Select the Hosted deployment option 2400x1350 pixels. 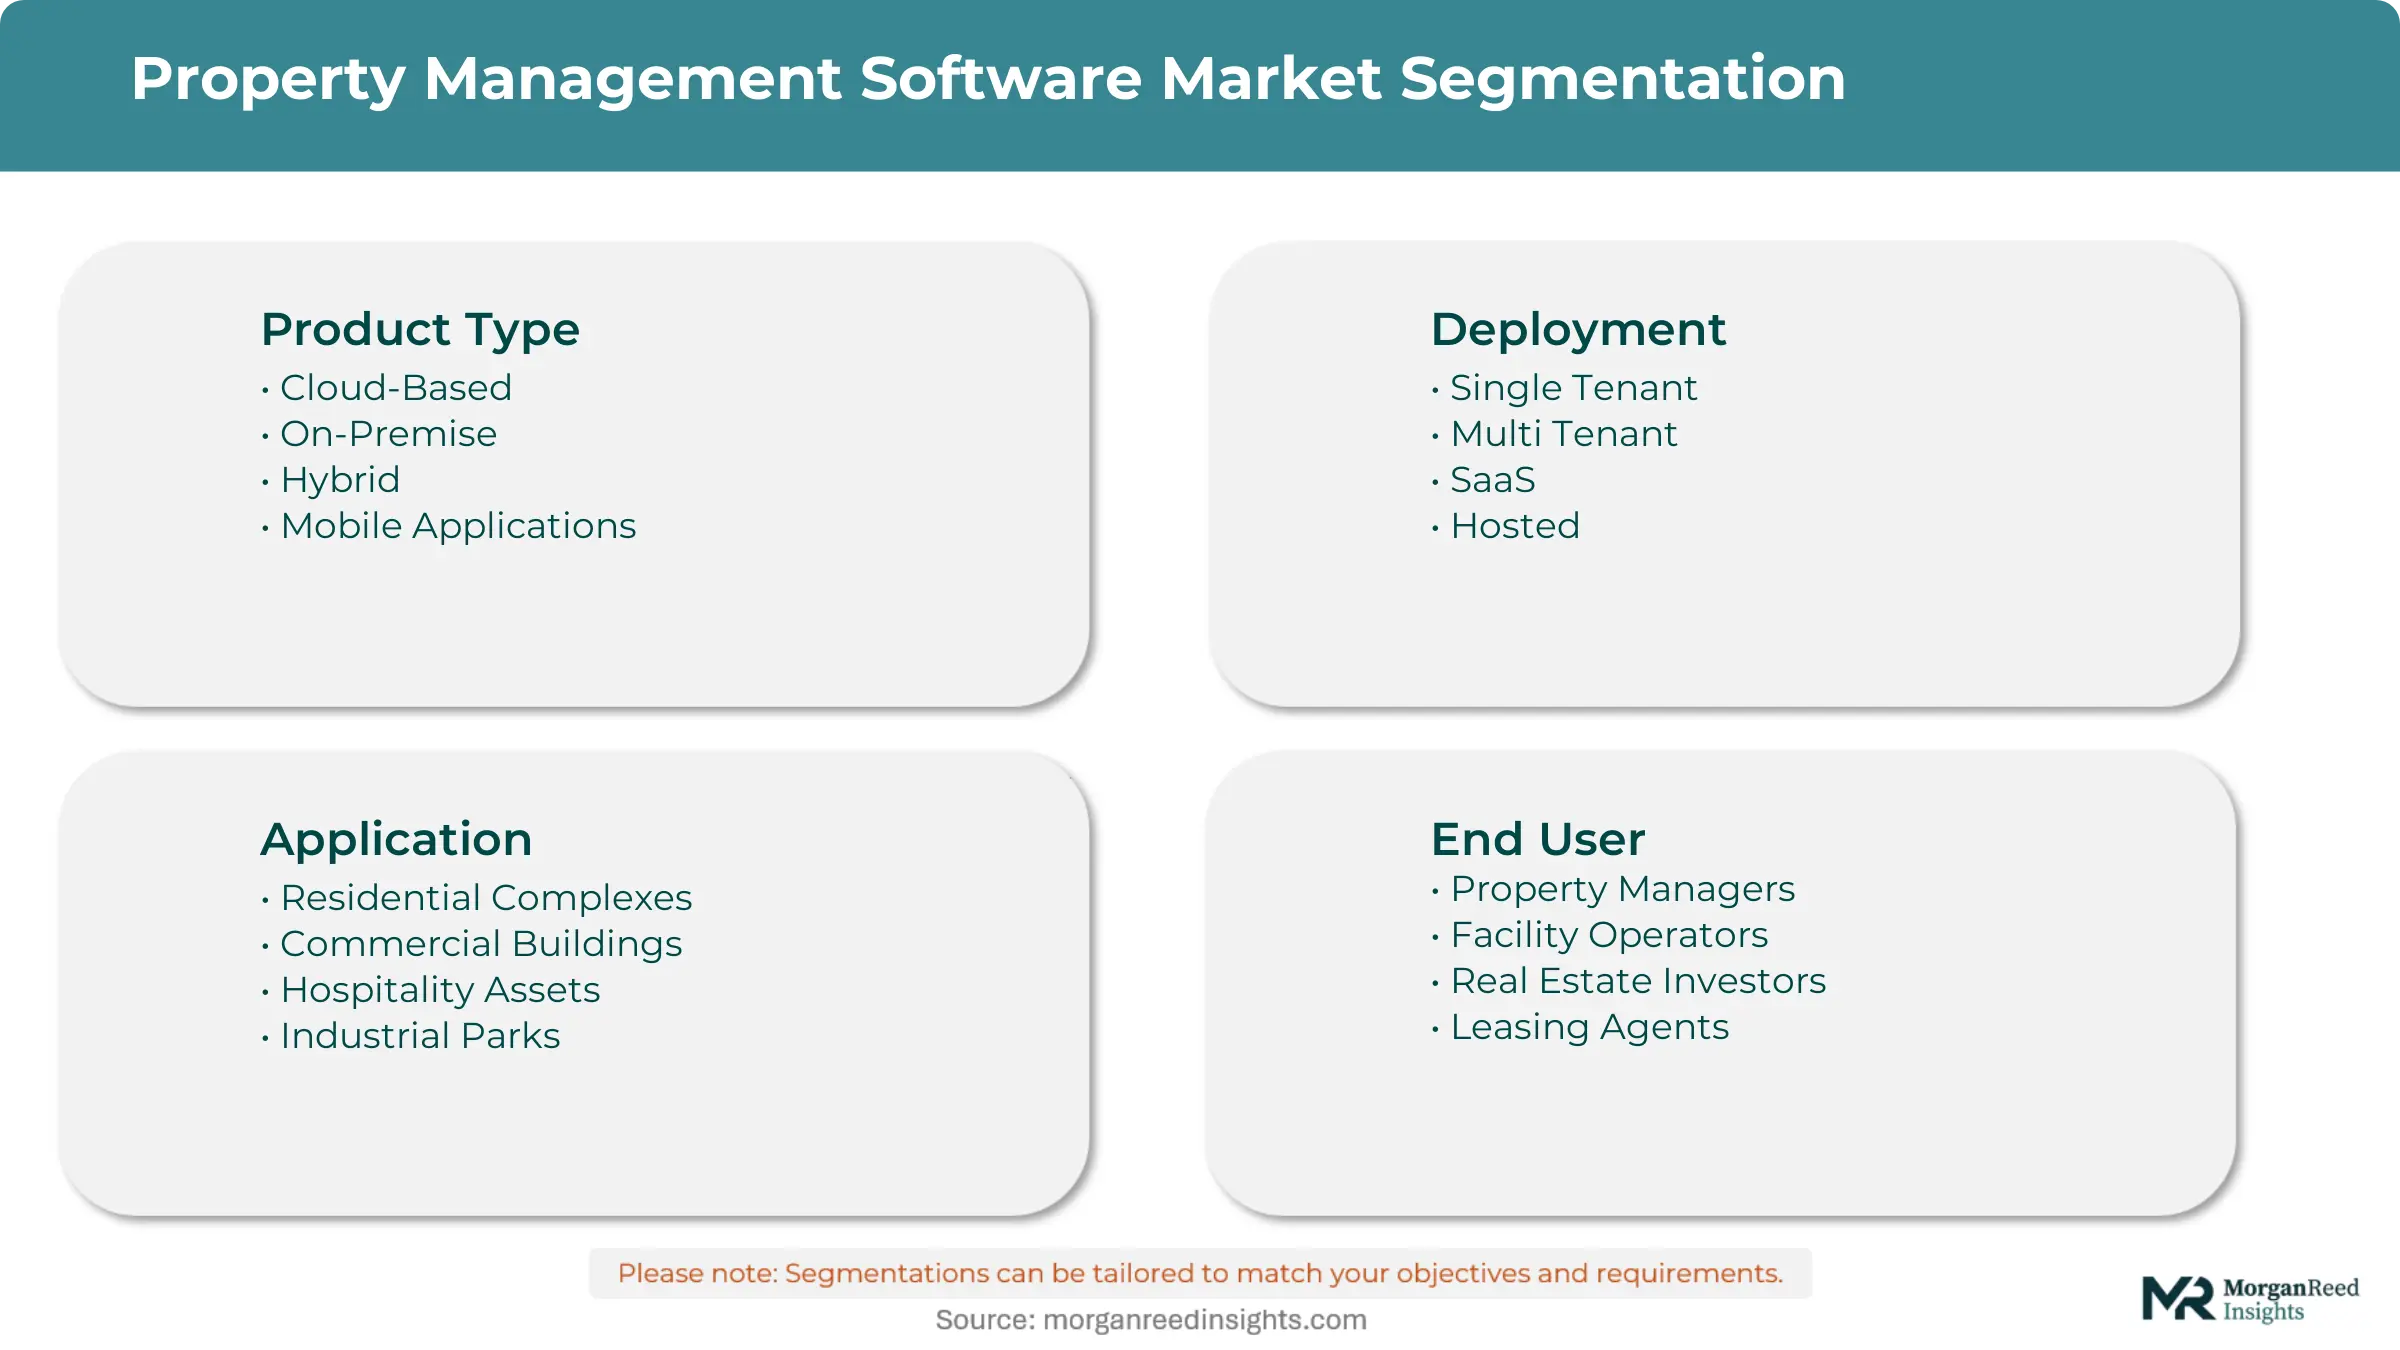pos(1514,526)
